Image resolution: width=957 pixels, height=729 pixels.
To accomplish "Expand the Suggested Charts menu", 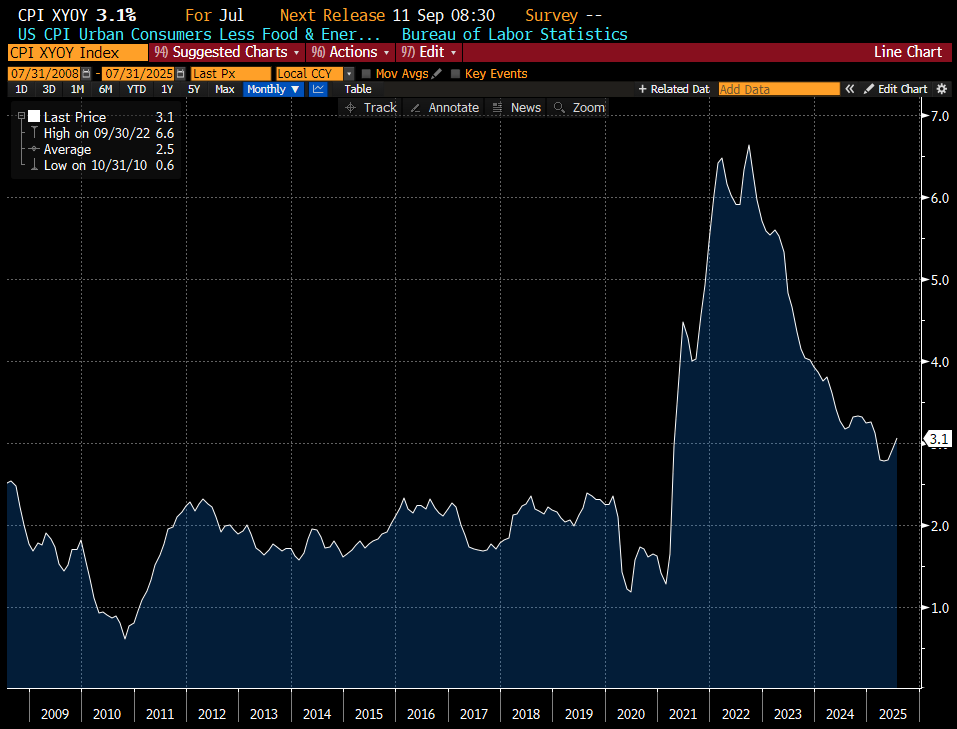I will [228, 52].
